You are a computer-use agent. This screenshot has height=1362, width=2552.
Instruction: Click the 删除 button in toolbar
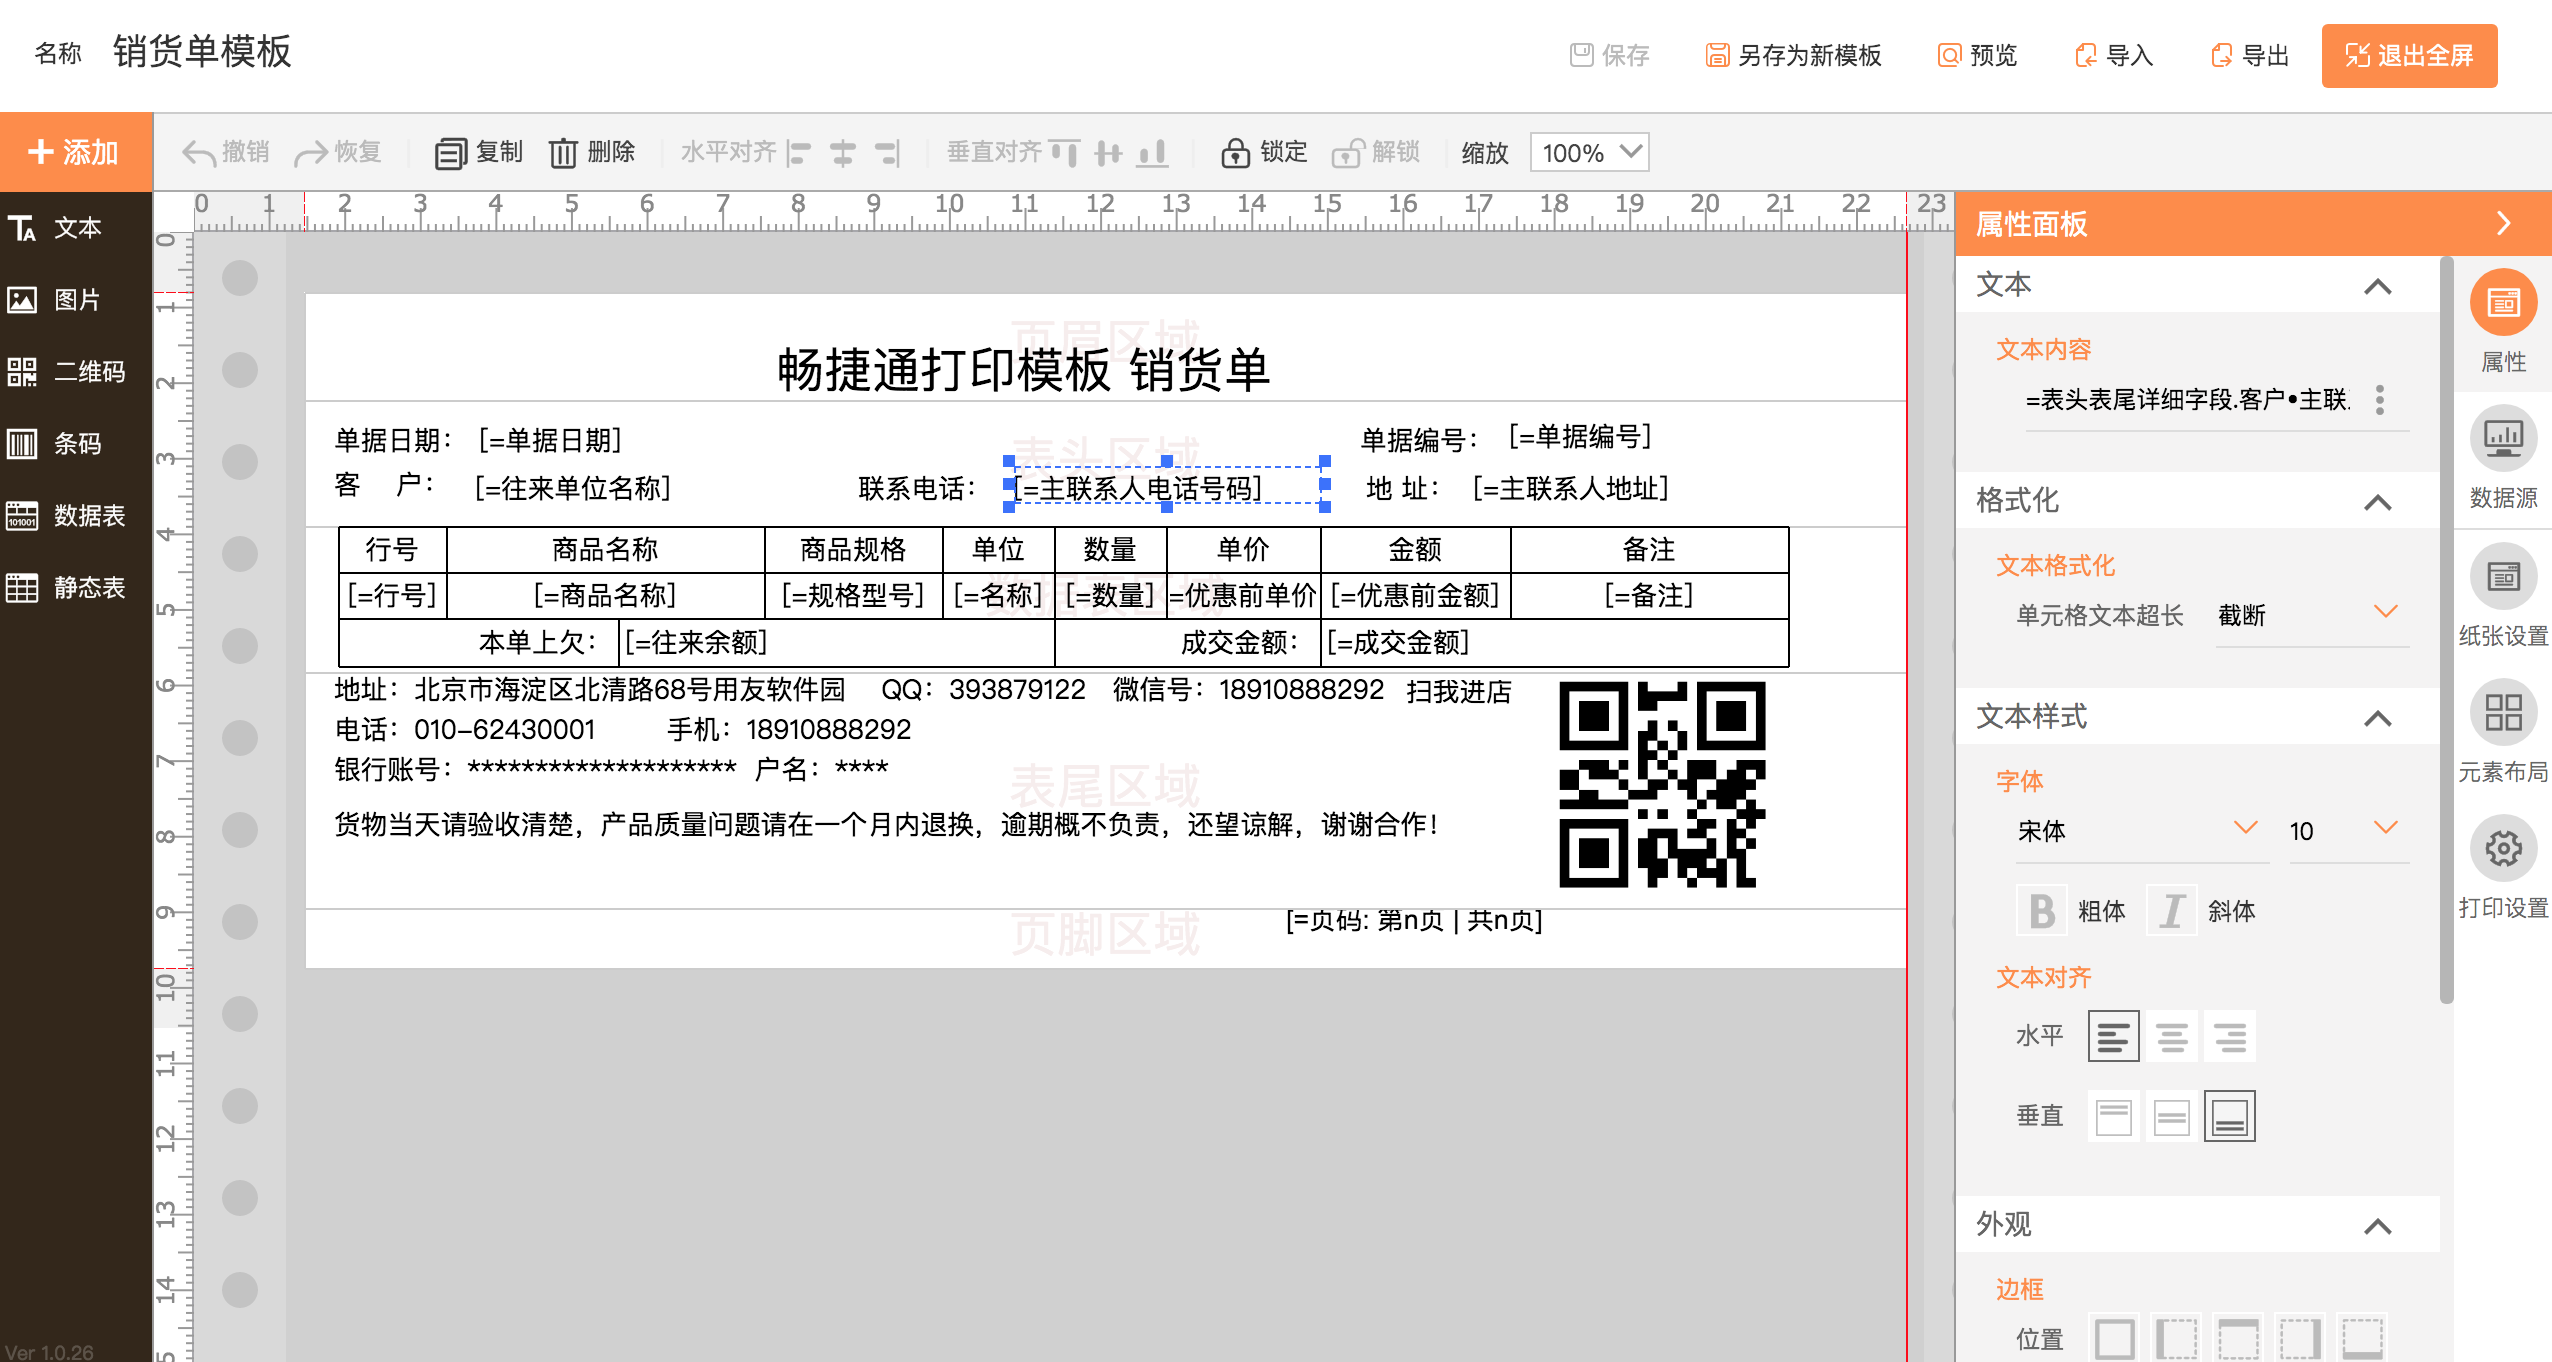click(x=592, y=152)
